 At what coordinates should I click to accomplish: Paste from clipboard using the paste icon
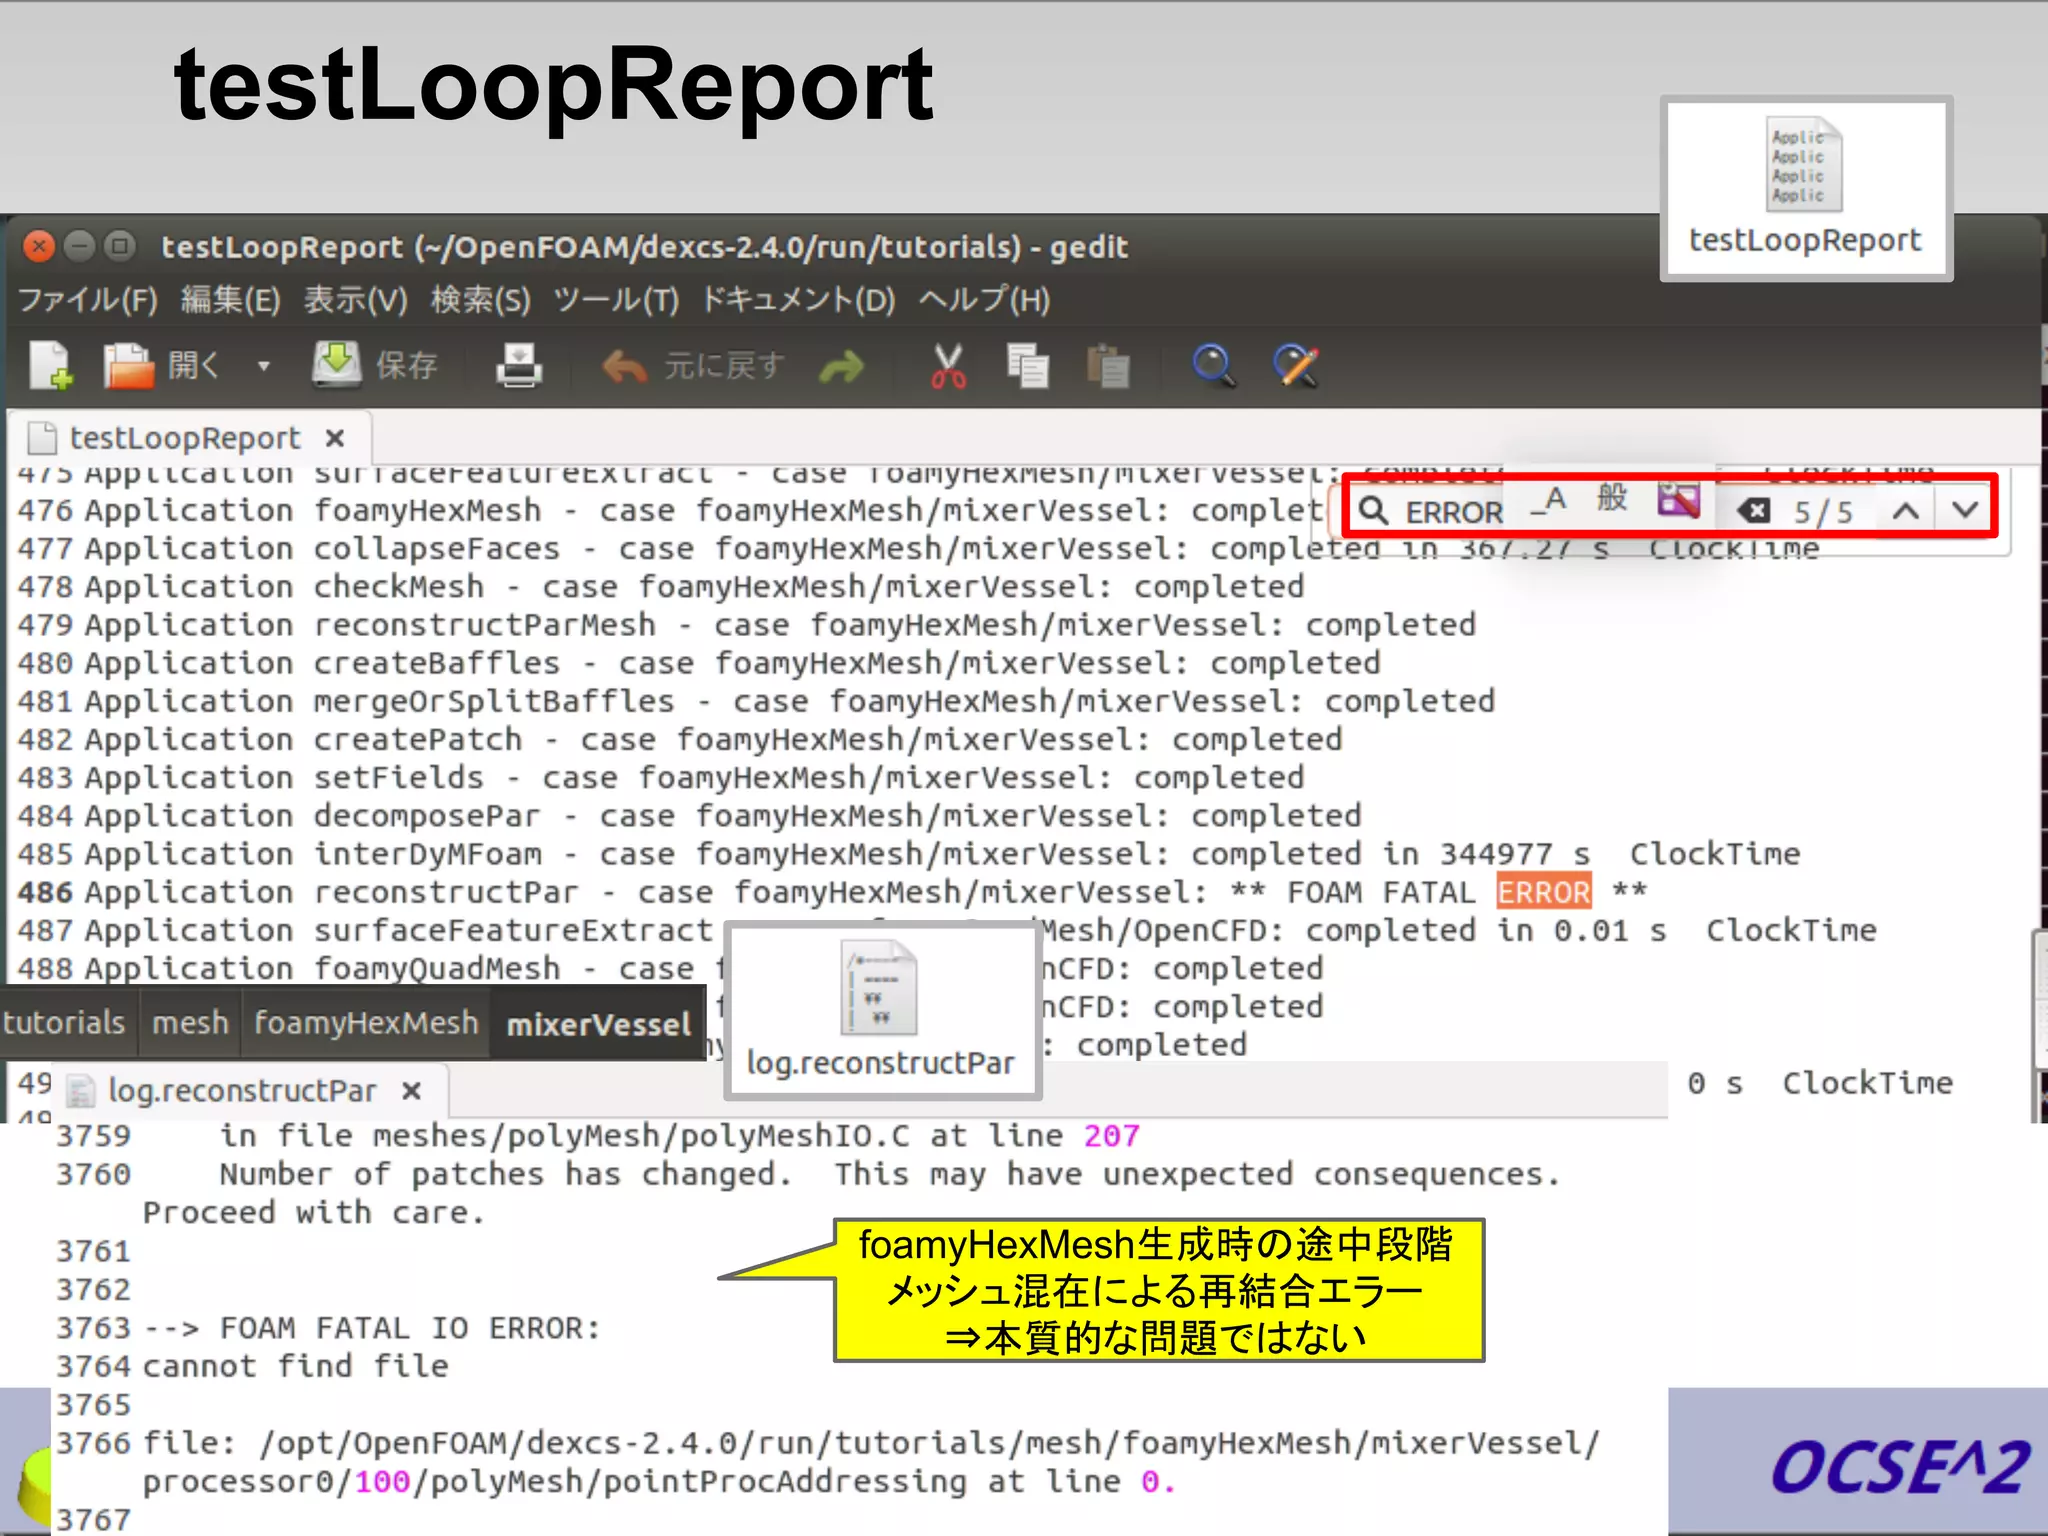1108,365
